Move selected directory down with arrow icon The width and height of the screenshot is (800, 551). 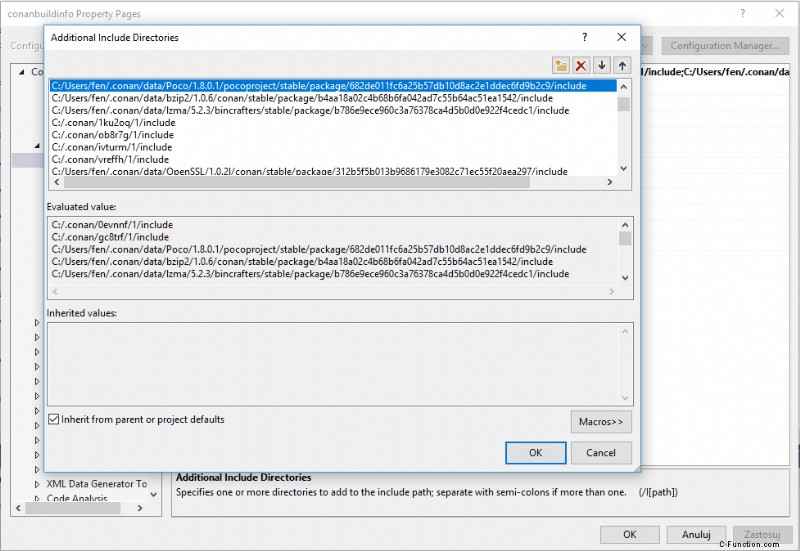(601, 65)
